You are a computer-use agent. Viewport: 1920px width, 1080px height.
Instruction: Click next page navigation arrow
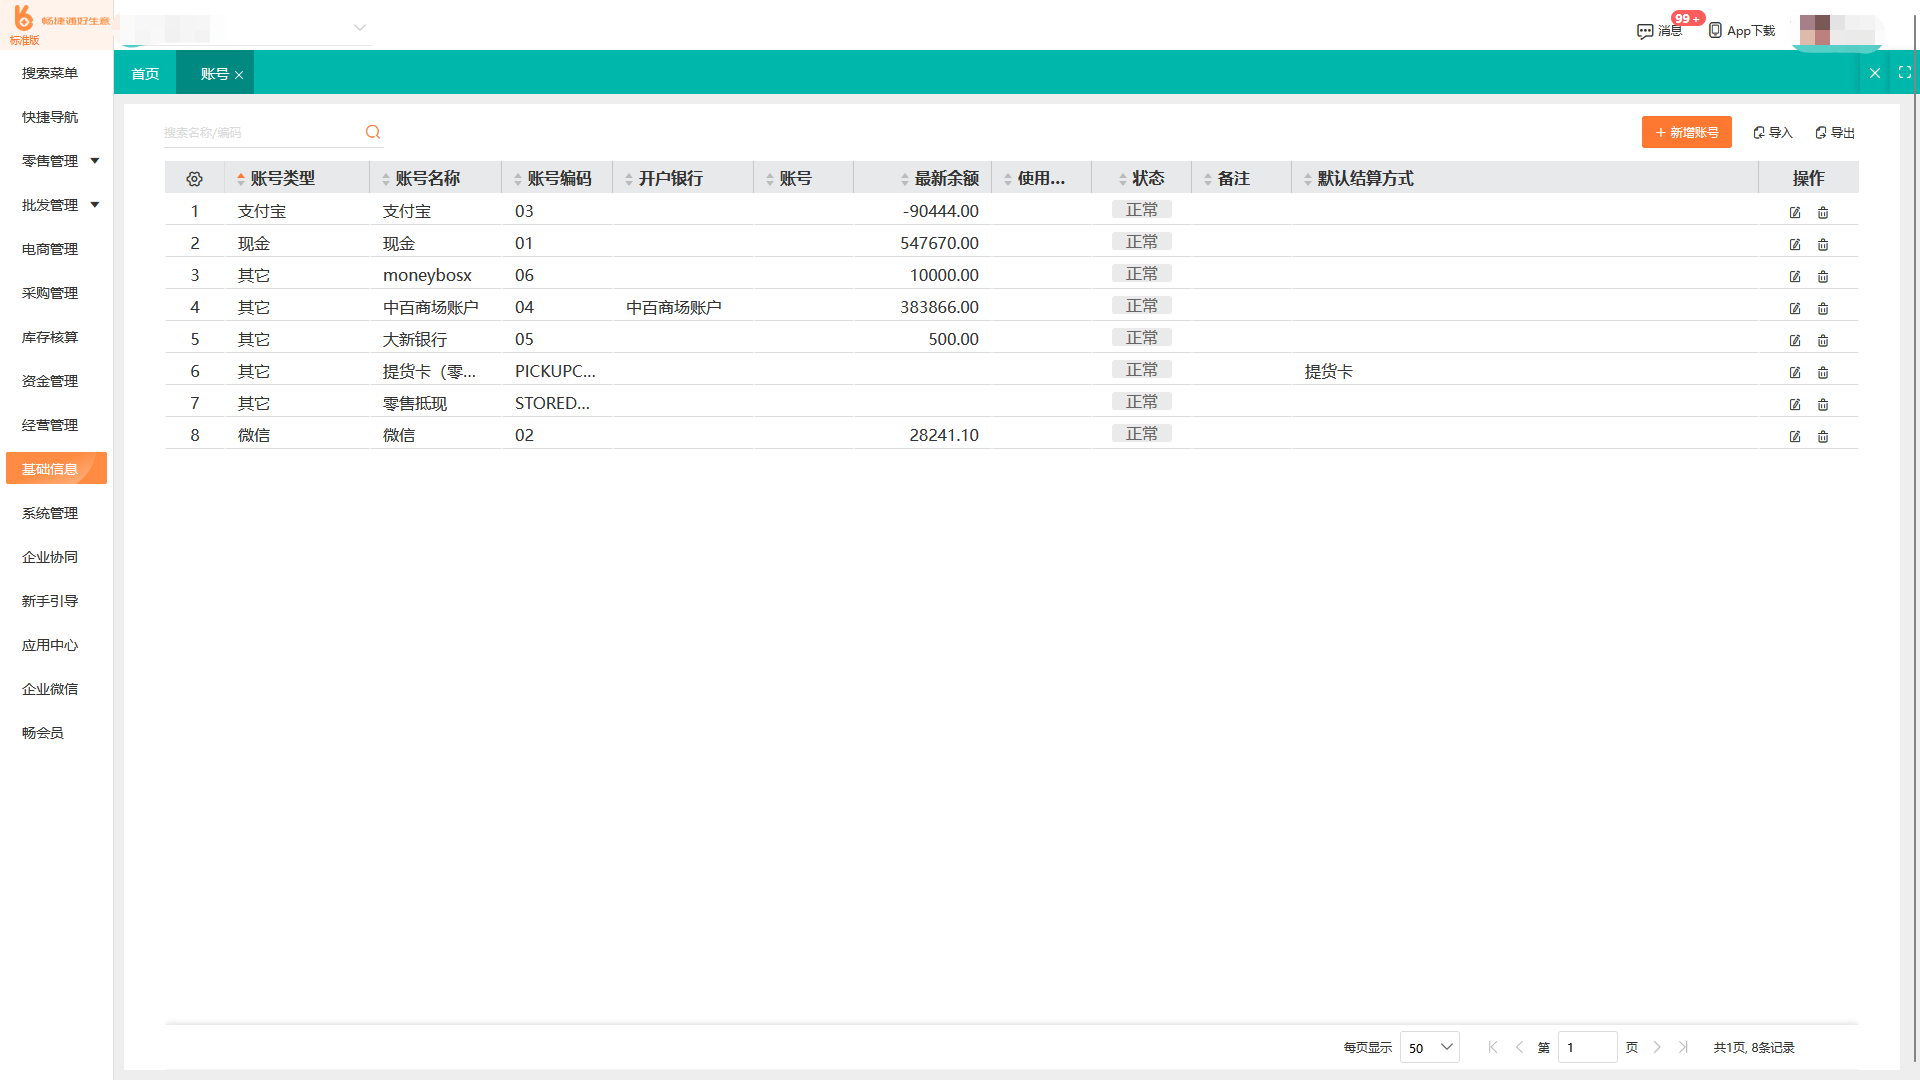click(x=1658, y=1048)
